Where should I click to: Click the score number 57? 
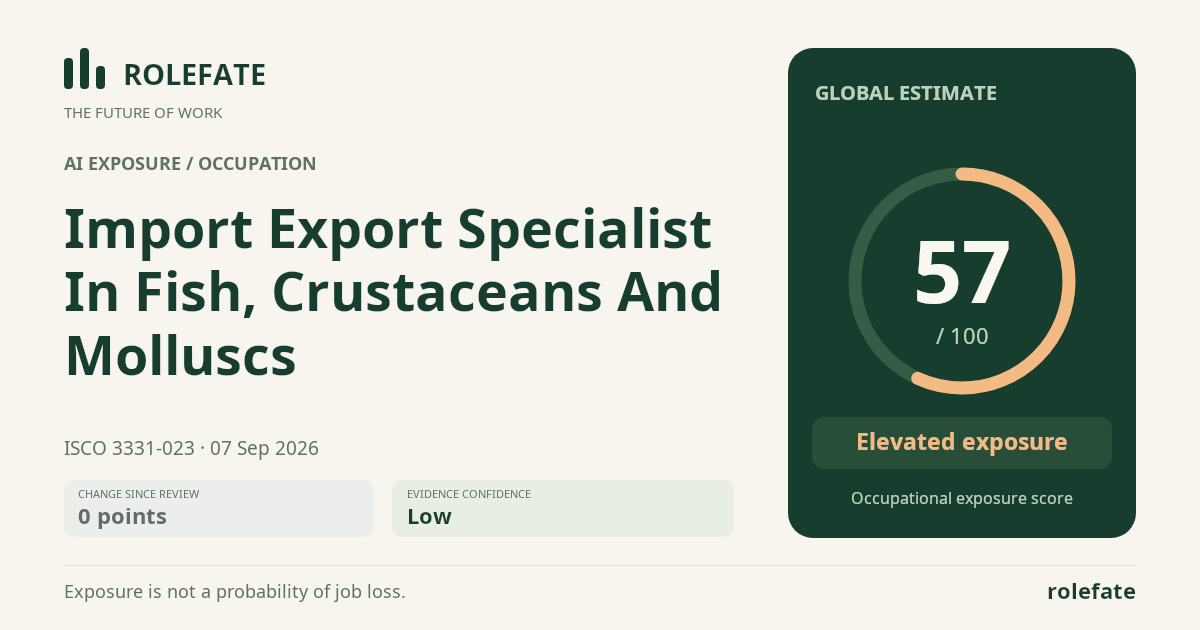point(962,272)
